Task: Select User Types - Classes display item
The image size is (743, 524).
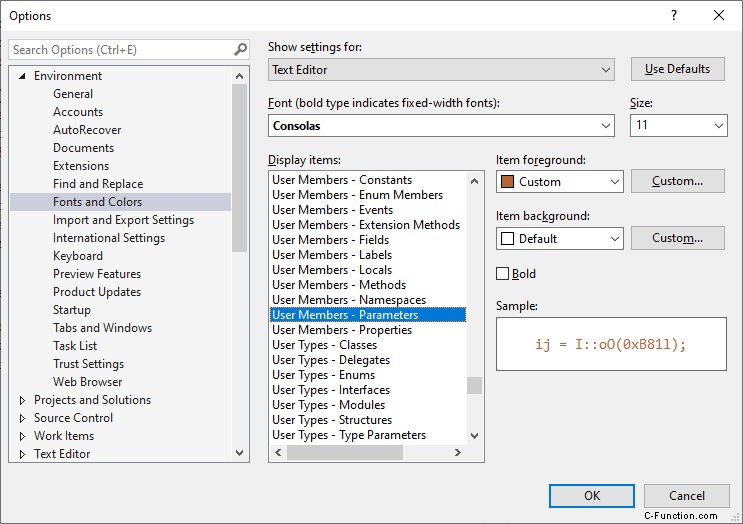Action: [324, 345]
